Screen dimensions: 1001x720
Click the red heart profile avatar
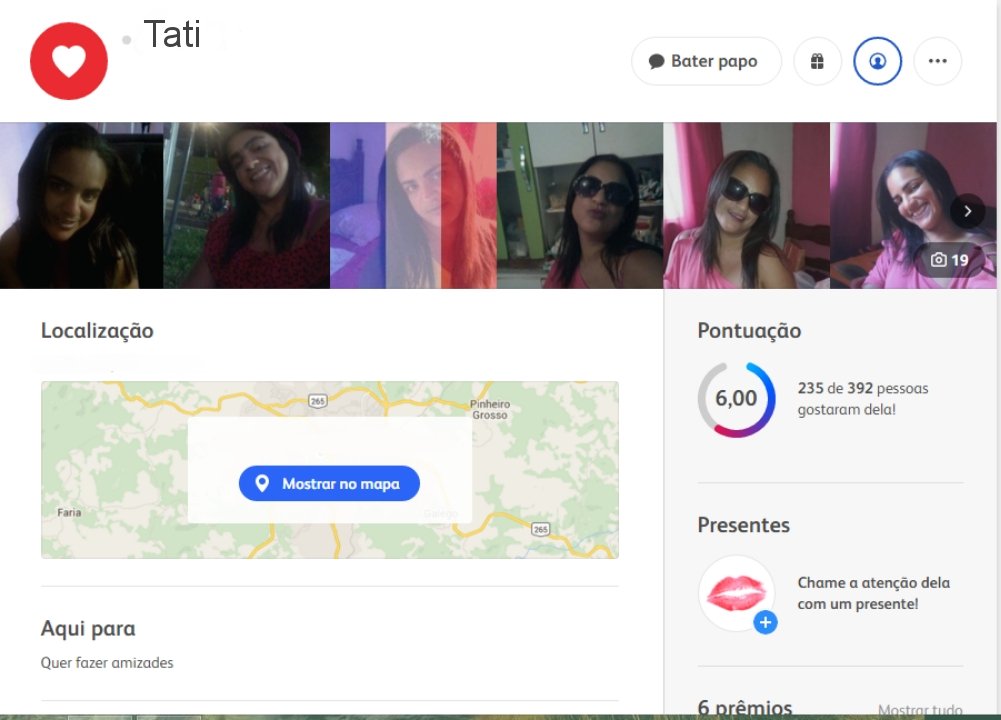[69, 61]
